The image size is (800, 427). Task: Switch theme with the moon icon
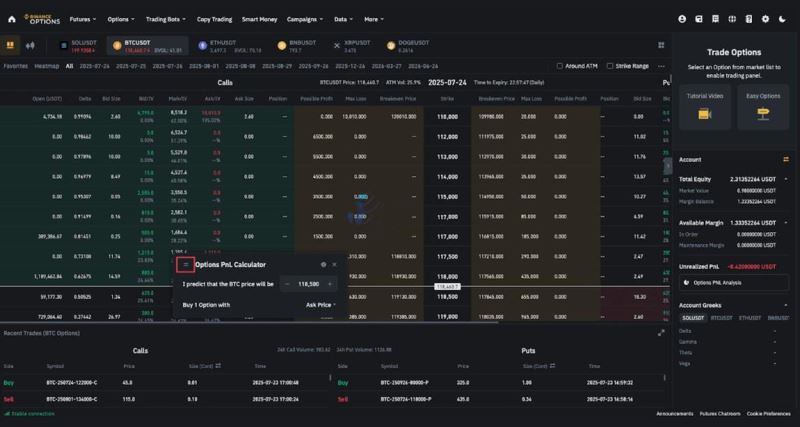[781, 19]
